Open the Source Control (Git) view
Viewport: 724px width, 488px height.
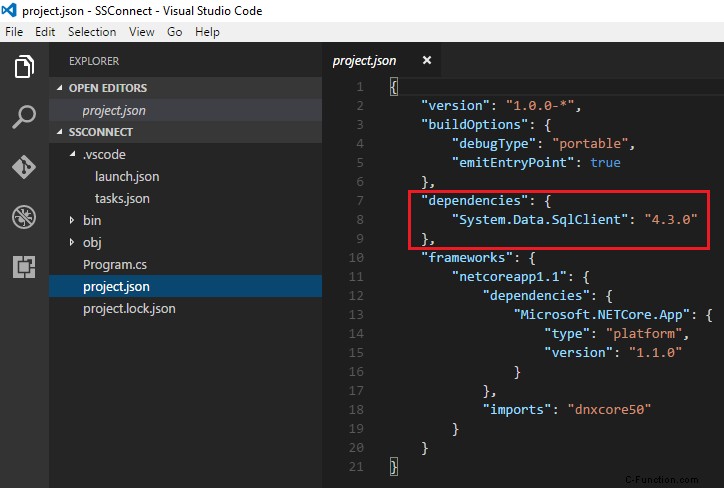coord(24,167)
